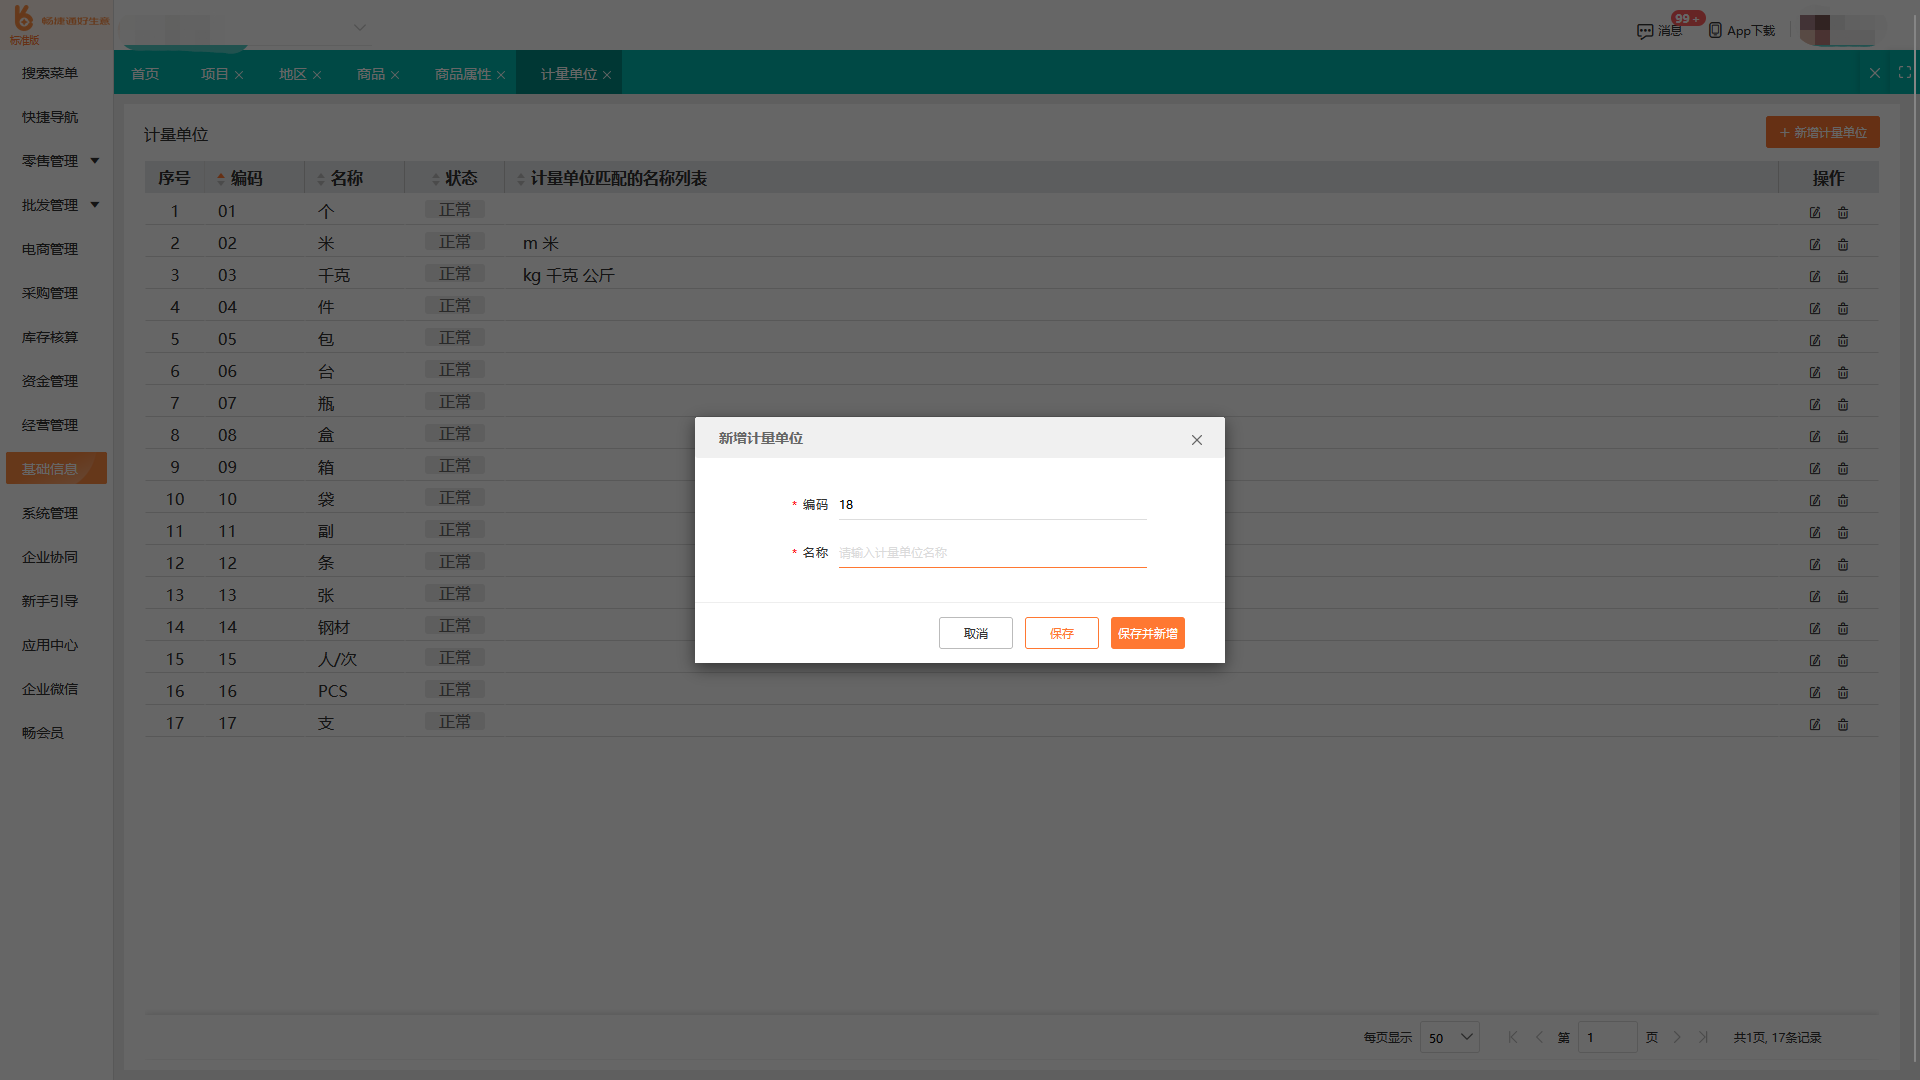Click the new 计量单位 button

(x=1822, y=133)
